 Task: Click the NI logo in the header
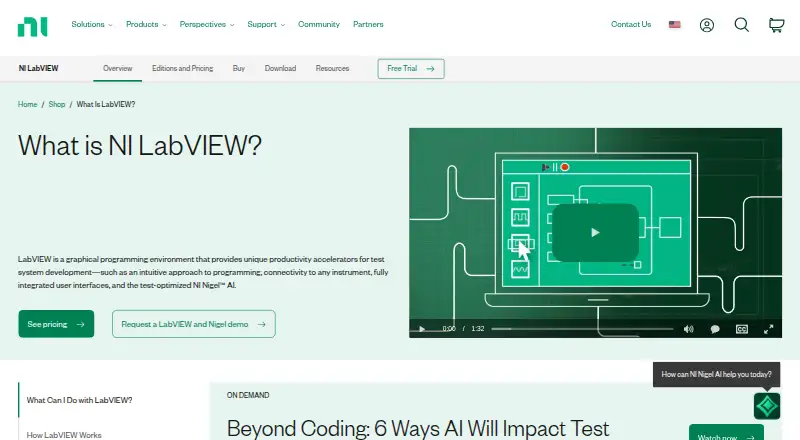33,27
